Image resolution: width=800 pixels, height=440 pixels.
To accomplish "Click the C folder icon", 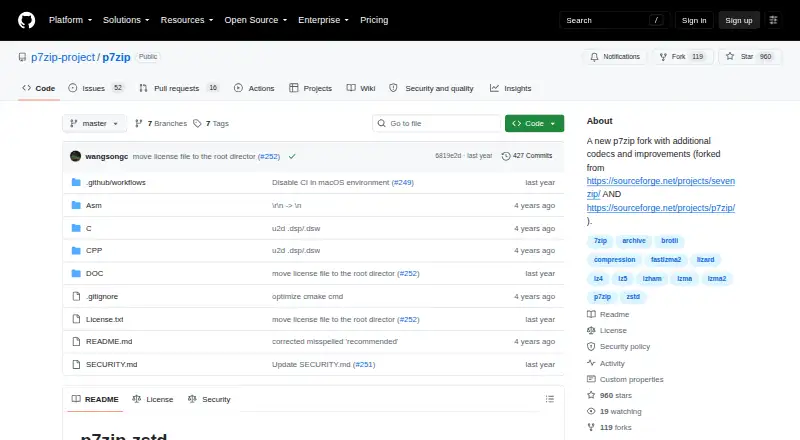I will click(76, 228).
